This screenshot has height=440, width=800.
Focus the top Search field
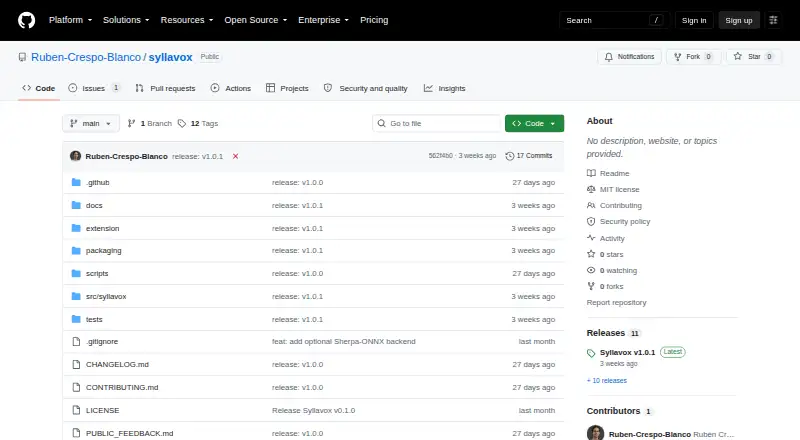tap(614, 20)
